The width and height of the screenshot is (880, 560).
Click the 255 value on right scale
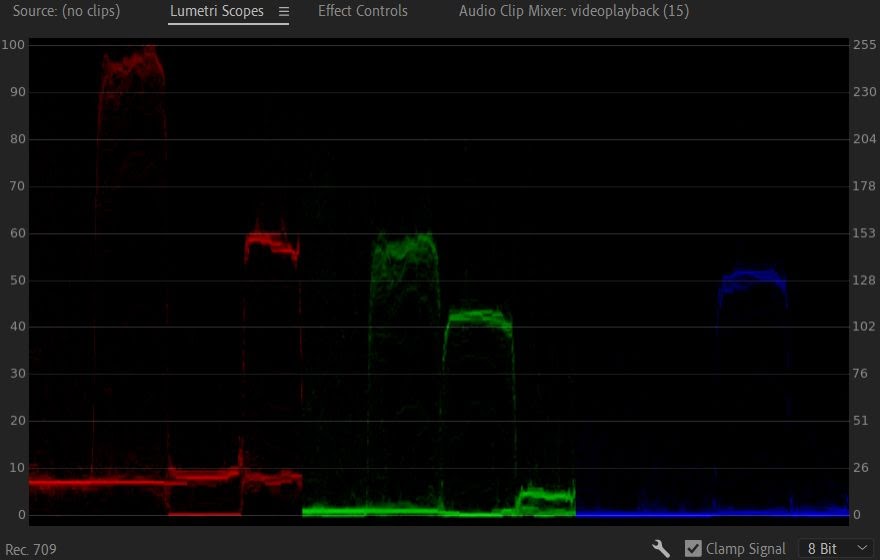tap(864, 45)
